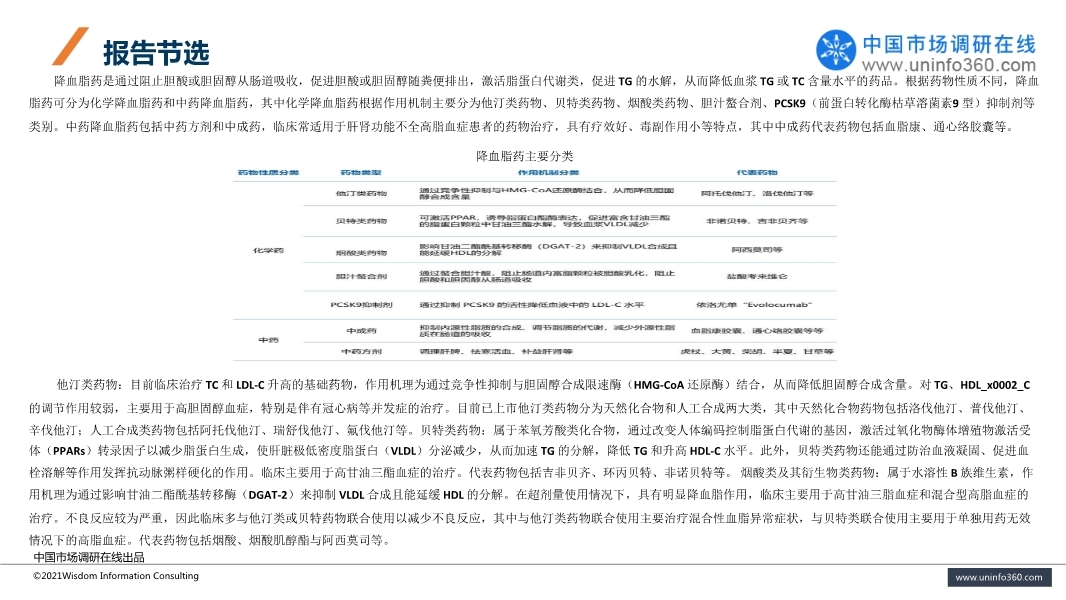This screenshot has height=600, width=1066.
Task: Click the blue snowflake logo icon
Action: coord(835,49)
